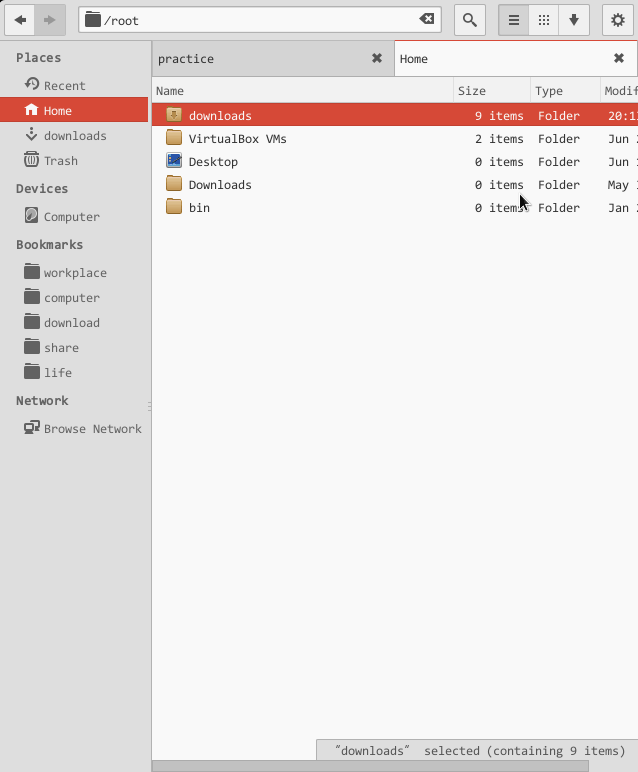Open the view options down-arrow menu

coord(573,20)
